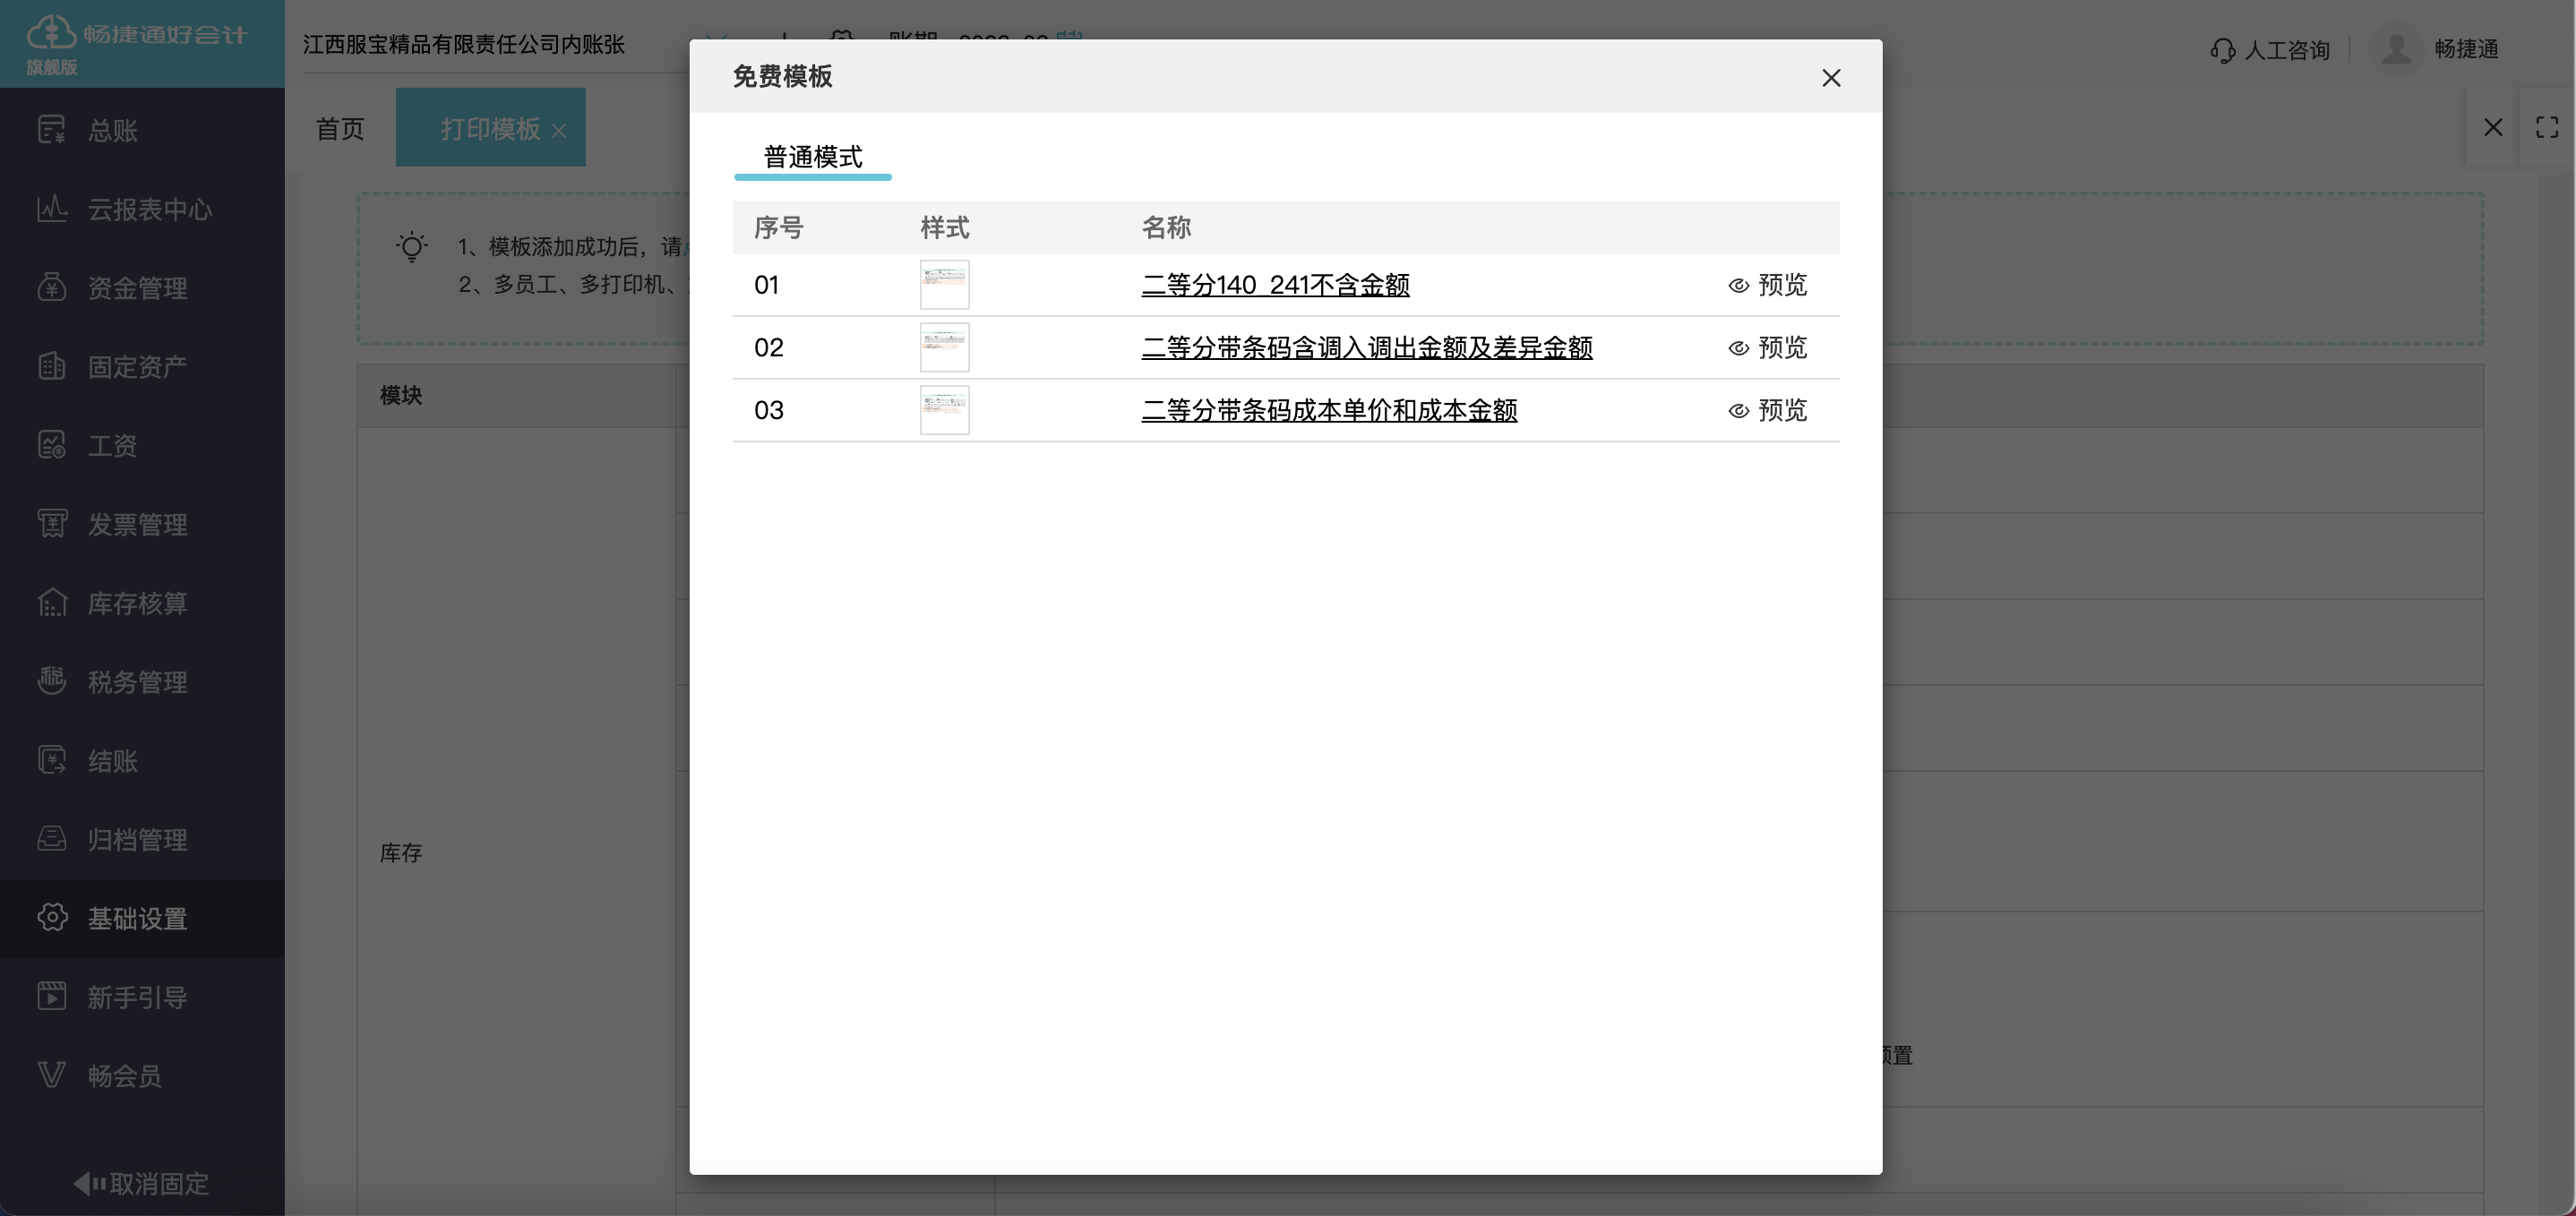Screen dimensions: 2576x1216
Task: Click 人工咨询 button in header
Action: [2267, 49]
